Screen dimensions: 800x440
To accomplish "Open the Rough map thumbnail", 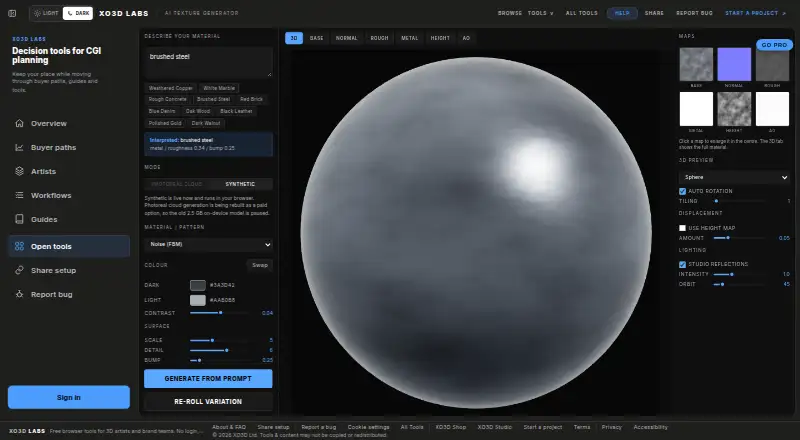I will (x=772, y=64).
